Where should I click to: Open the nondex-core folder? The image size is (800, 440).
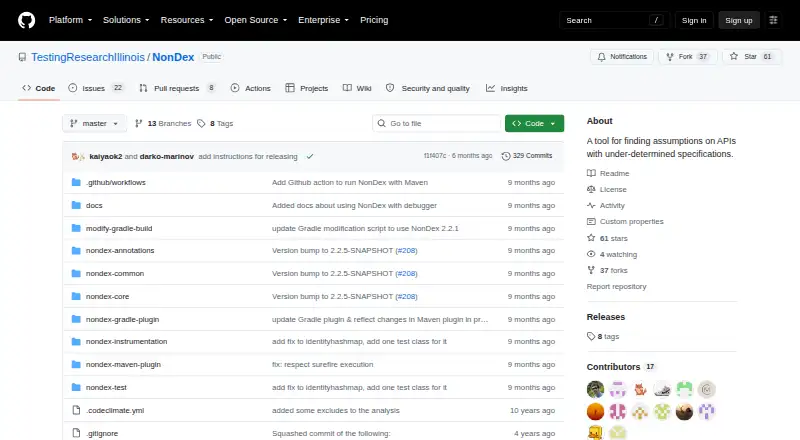tap(107, 297)
